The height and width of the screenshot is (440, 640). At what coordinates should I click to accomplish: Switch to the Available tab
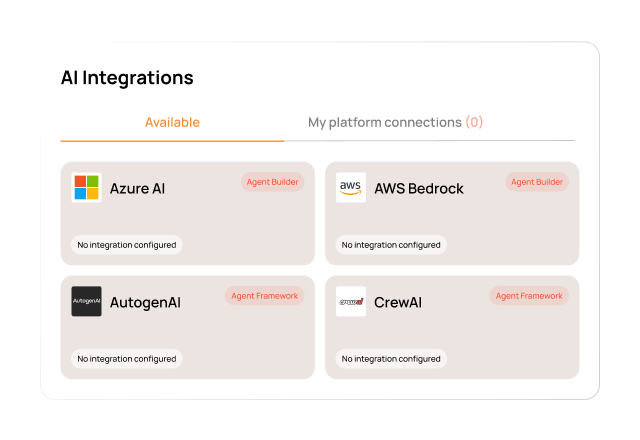(172, 122)
